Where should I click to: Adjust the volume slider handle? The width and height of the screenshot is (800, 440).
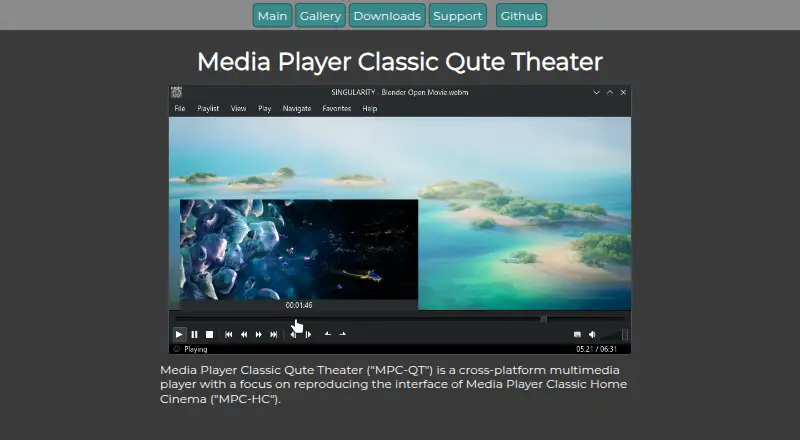[624, 334]
